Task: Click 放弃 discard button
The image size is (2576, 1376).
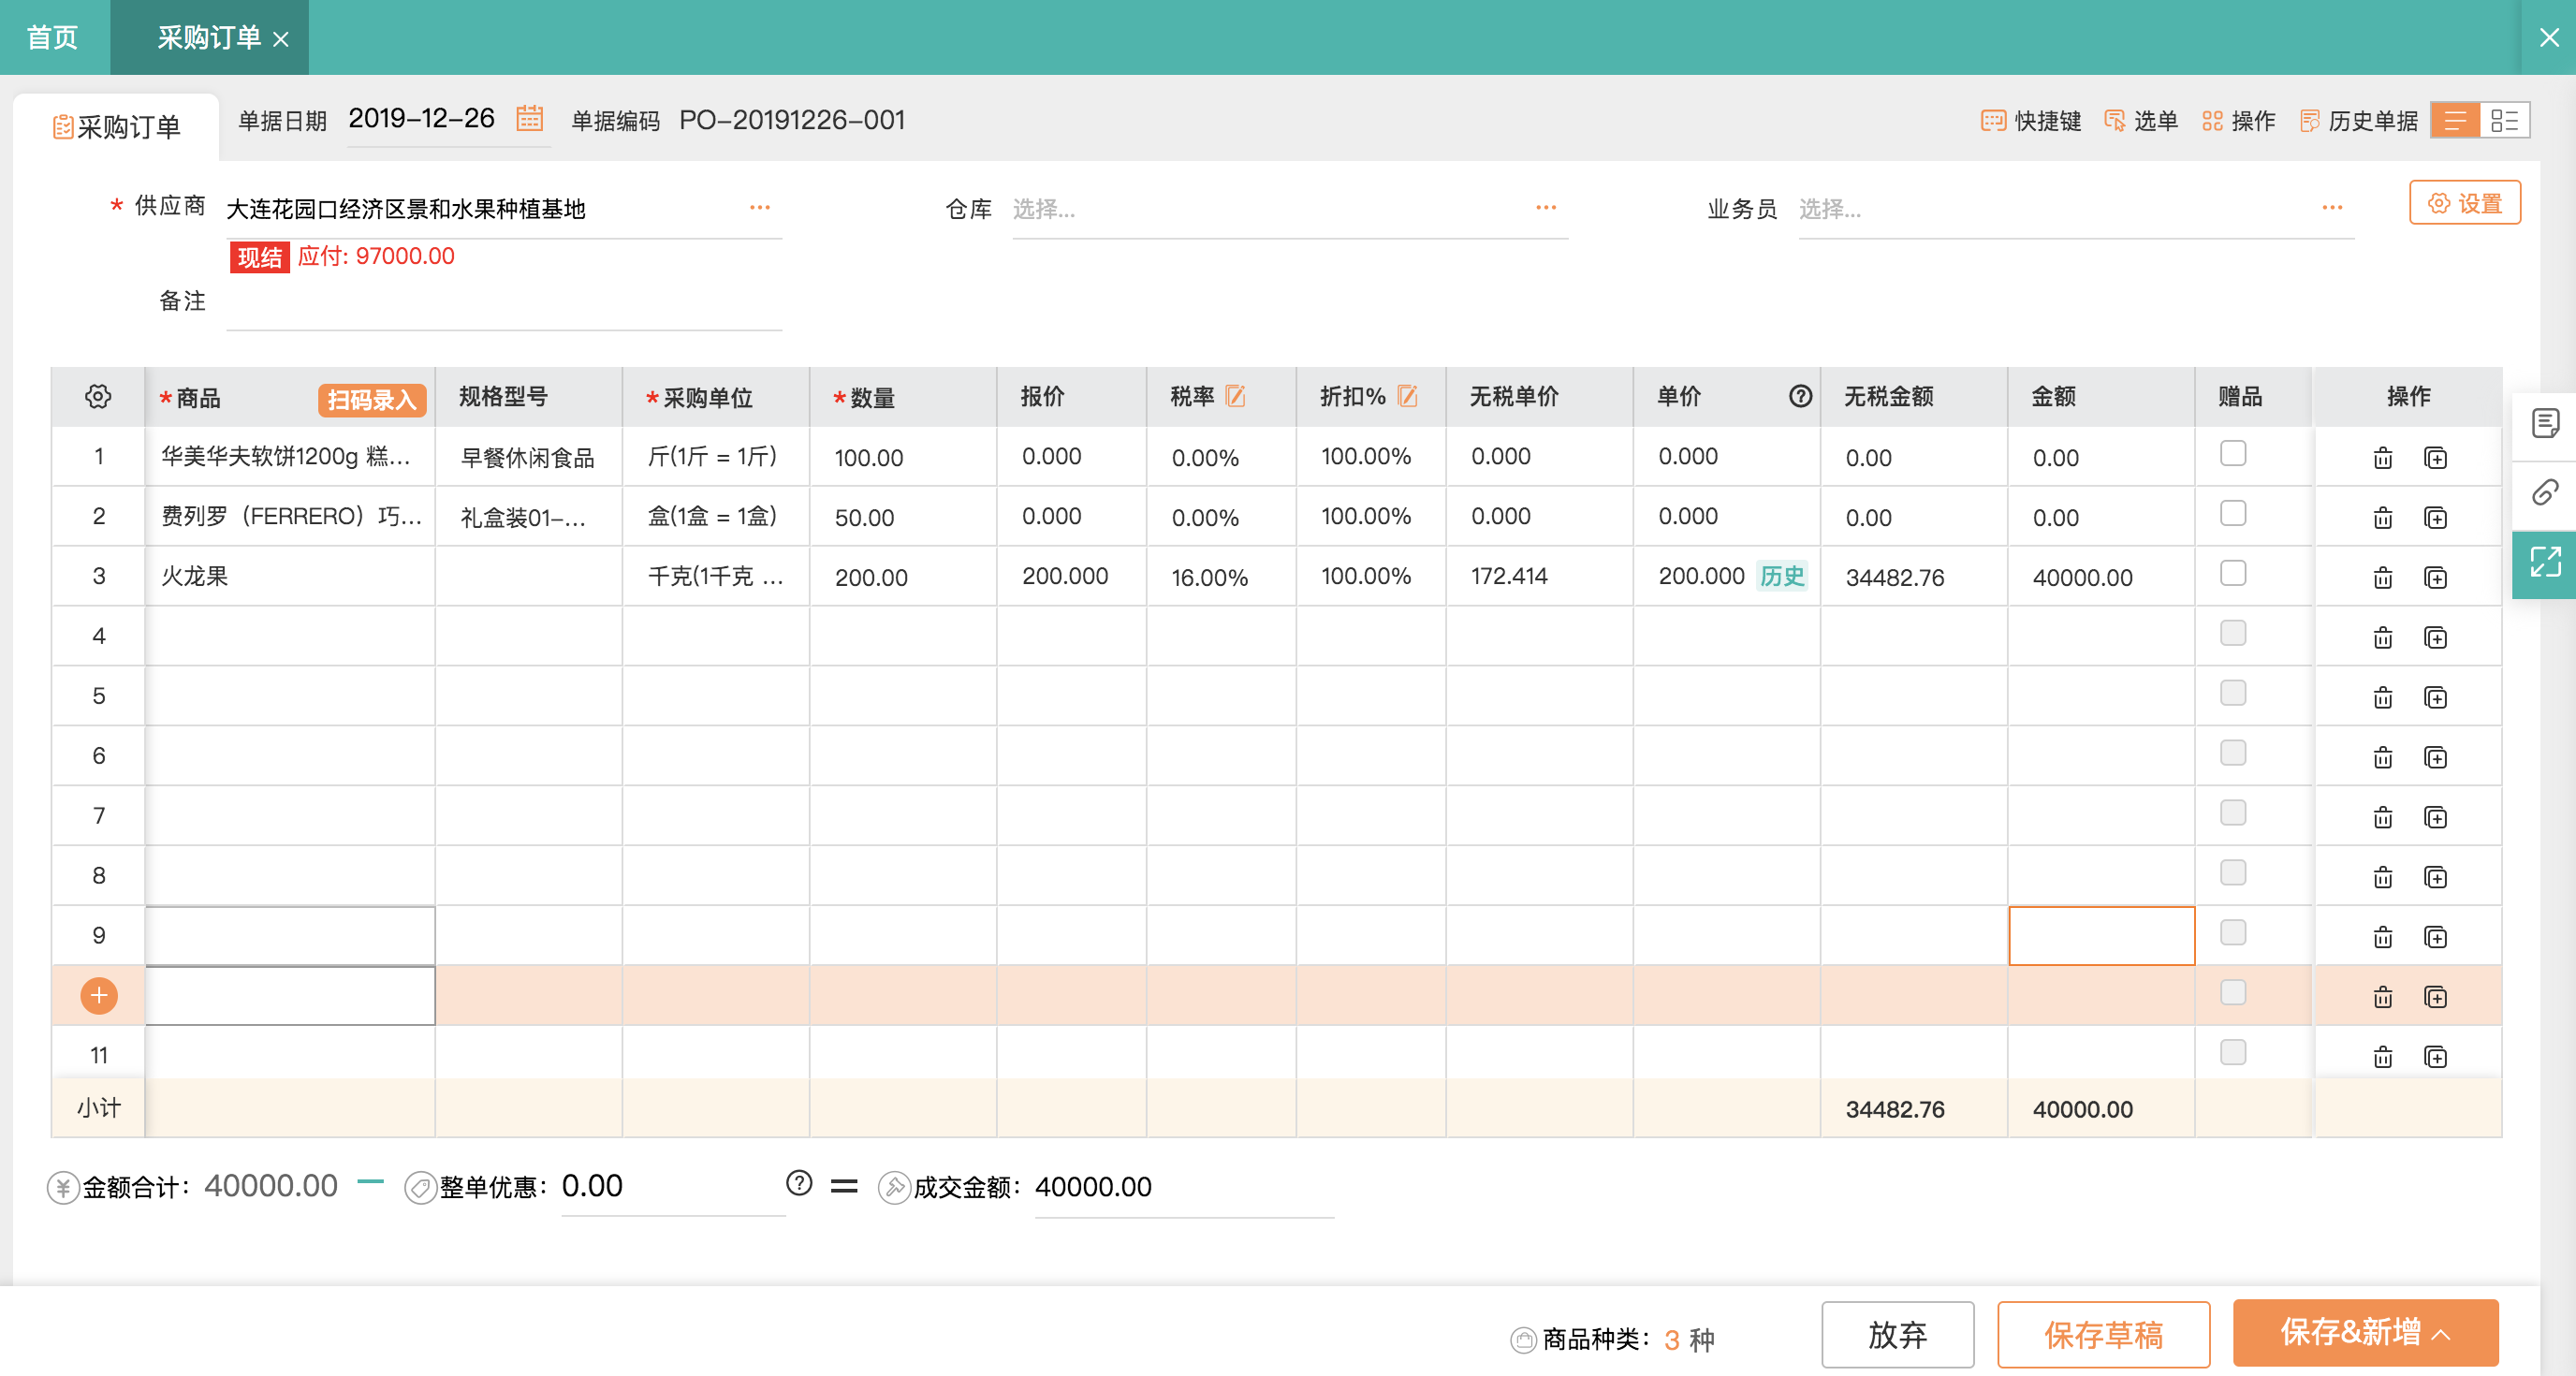Action: click(1896, 1330)
